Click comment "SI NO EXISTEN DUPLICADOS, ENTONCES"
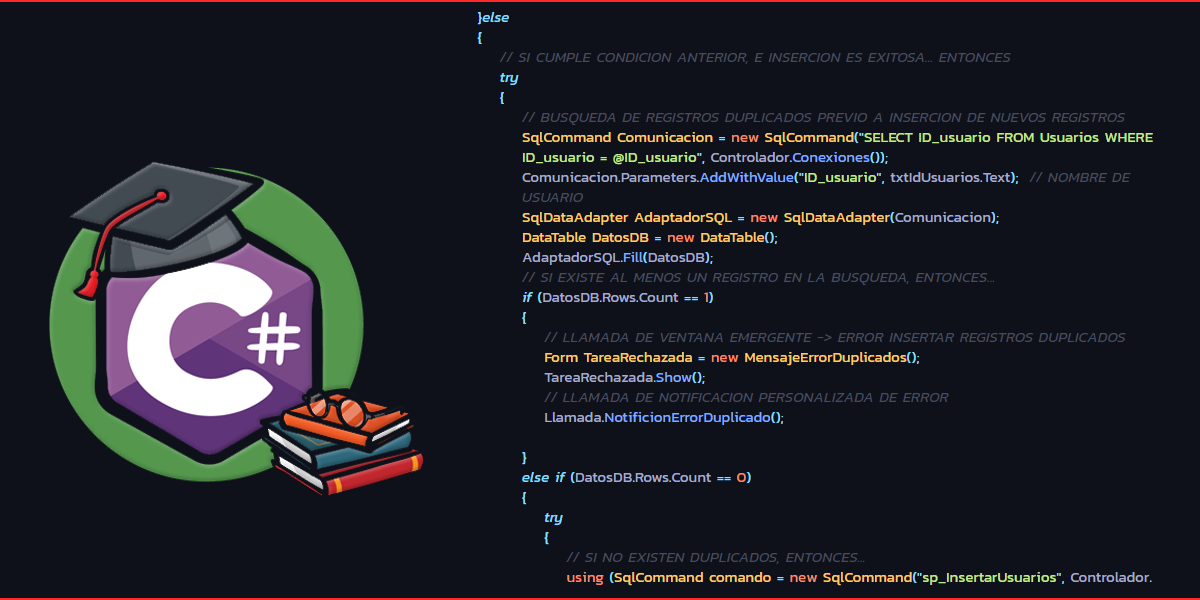This screenshot has height=600, width=1200. click(x=715, y=557)
